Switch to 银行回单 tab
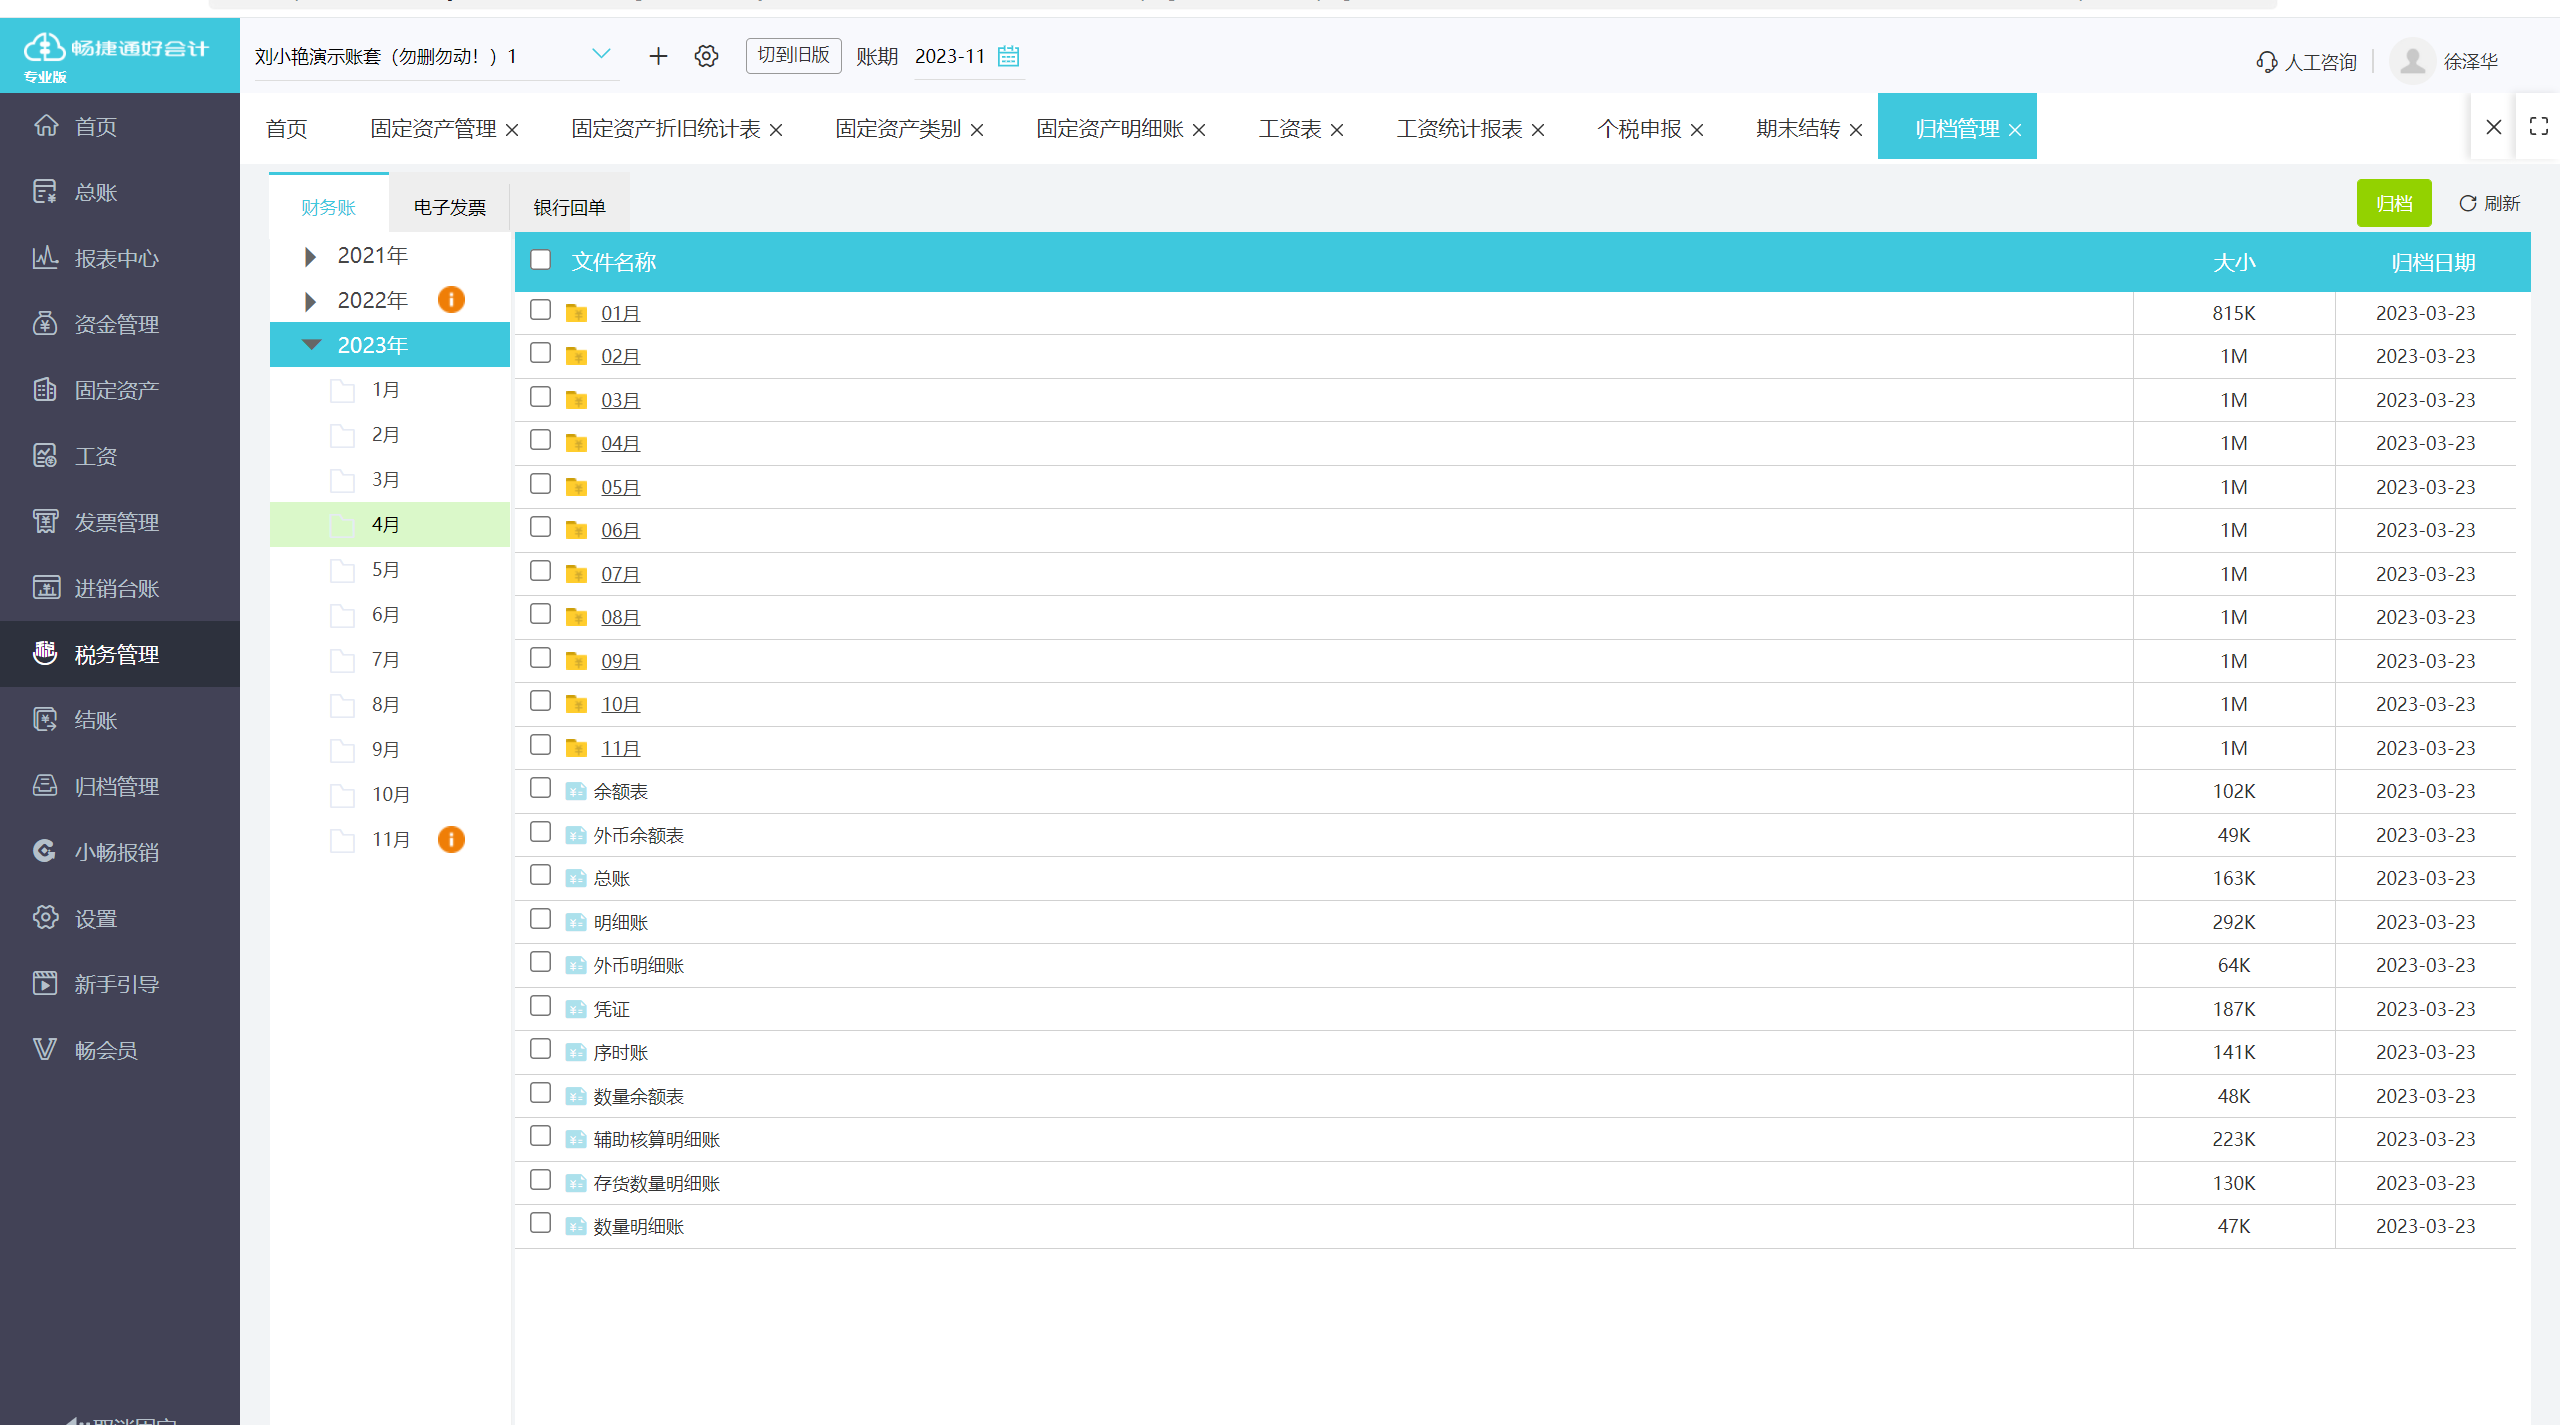Image resolution: width=2560 pixels, height=1425 pixels. pos(568,205)
